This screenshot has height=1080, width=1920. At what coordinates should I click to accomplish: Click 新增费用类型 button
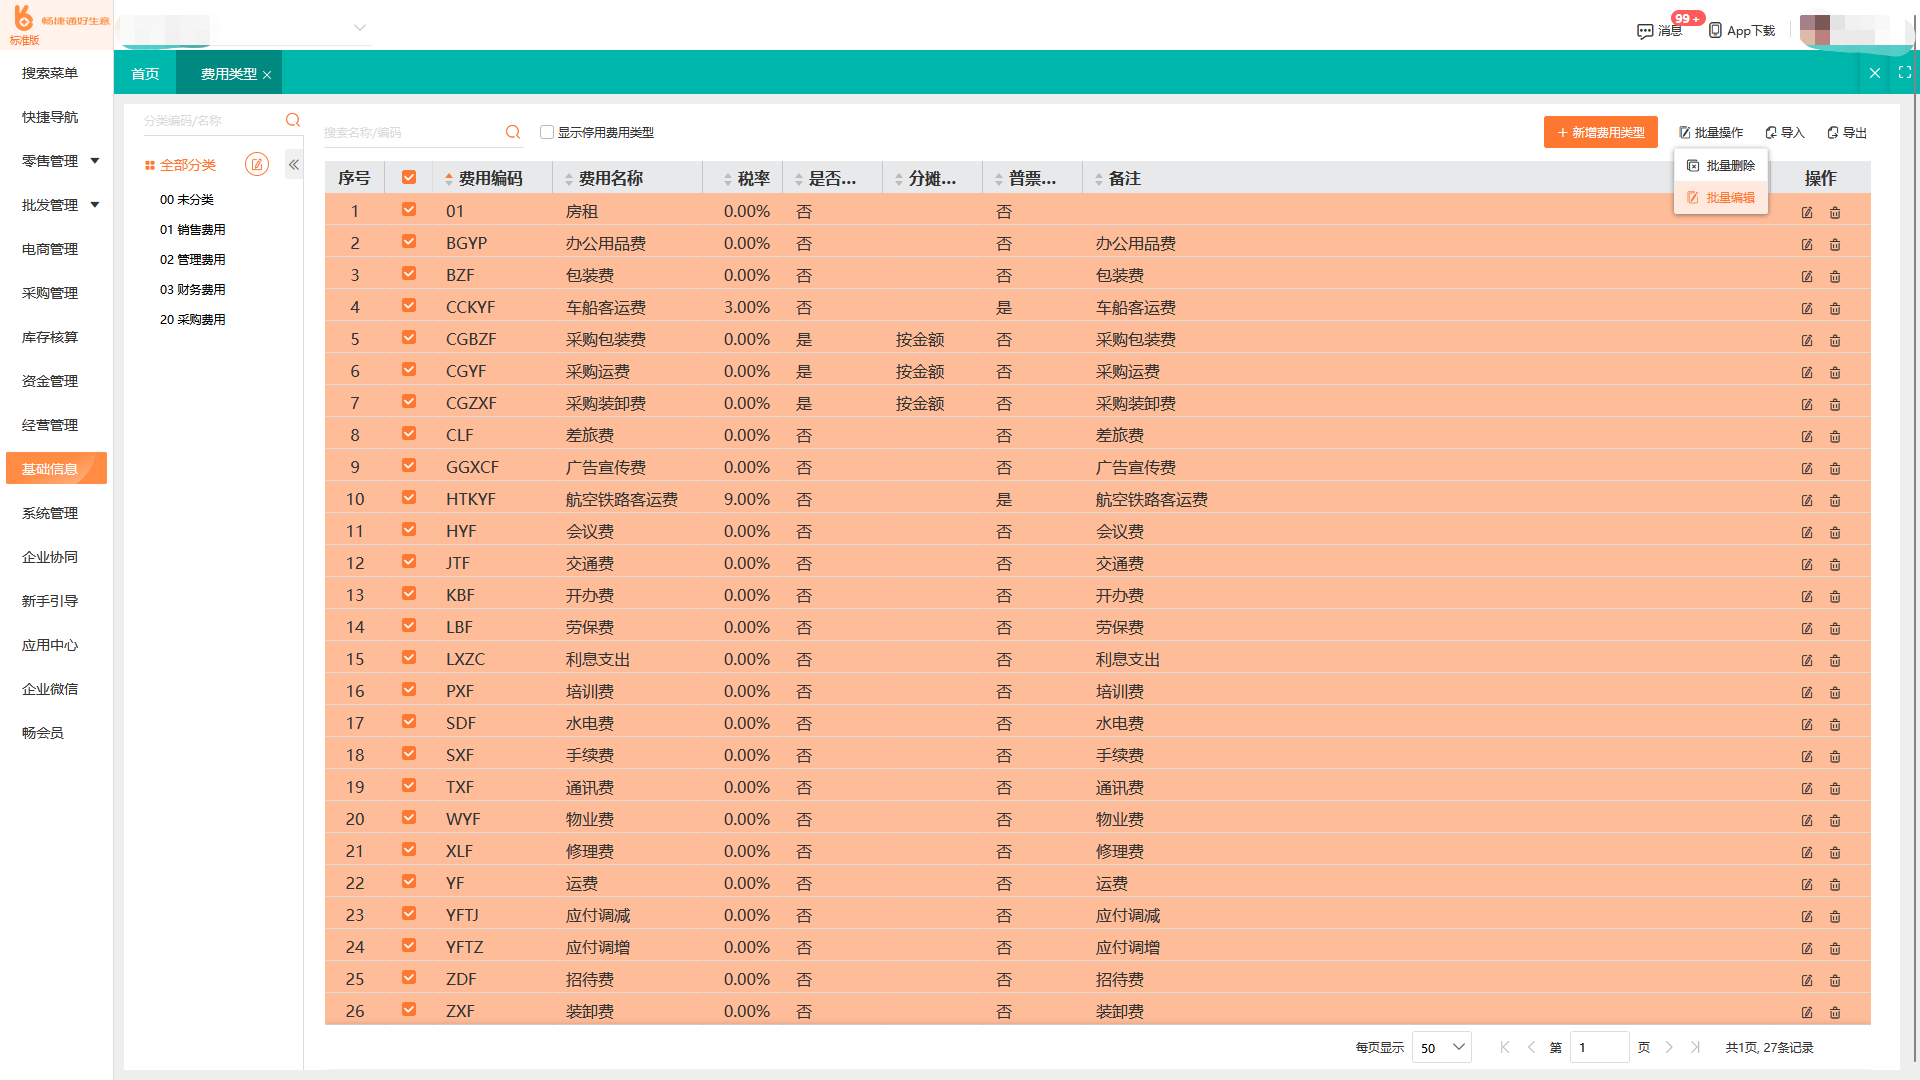click(1600, 131)
